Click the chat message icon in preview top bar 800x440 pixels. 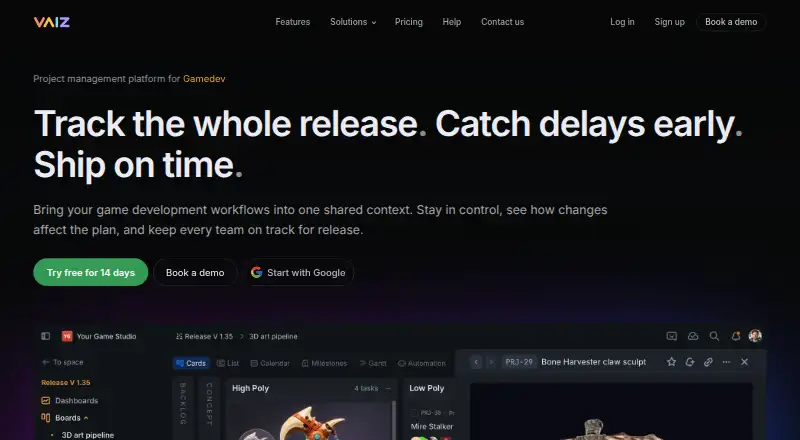coord(671,336)
